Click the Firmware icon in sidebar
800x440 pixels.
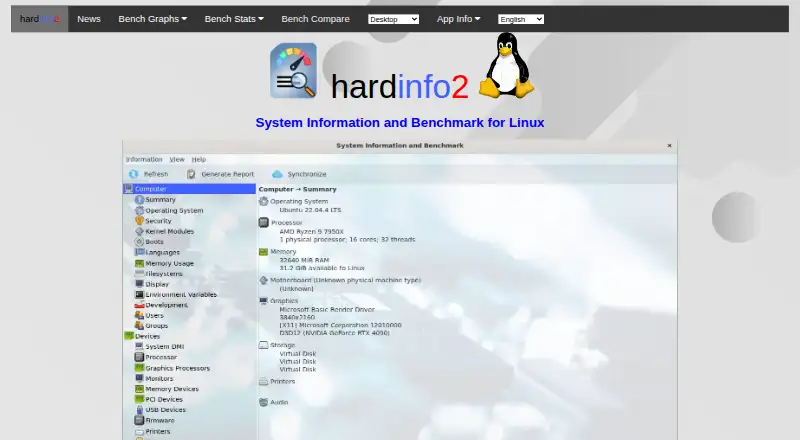coord(139,420)
